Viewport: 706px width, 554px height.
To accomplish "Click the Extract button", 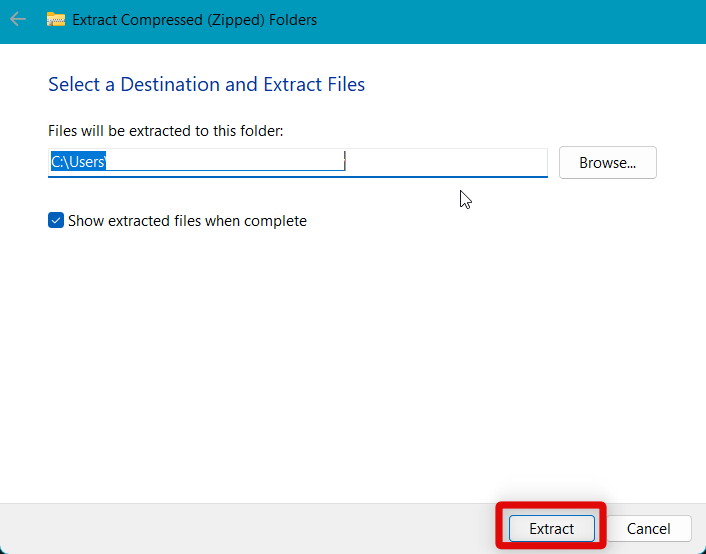I will click(x=551, y=528).
